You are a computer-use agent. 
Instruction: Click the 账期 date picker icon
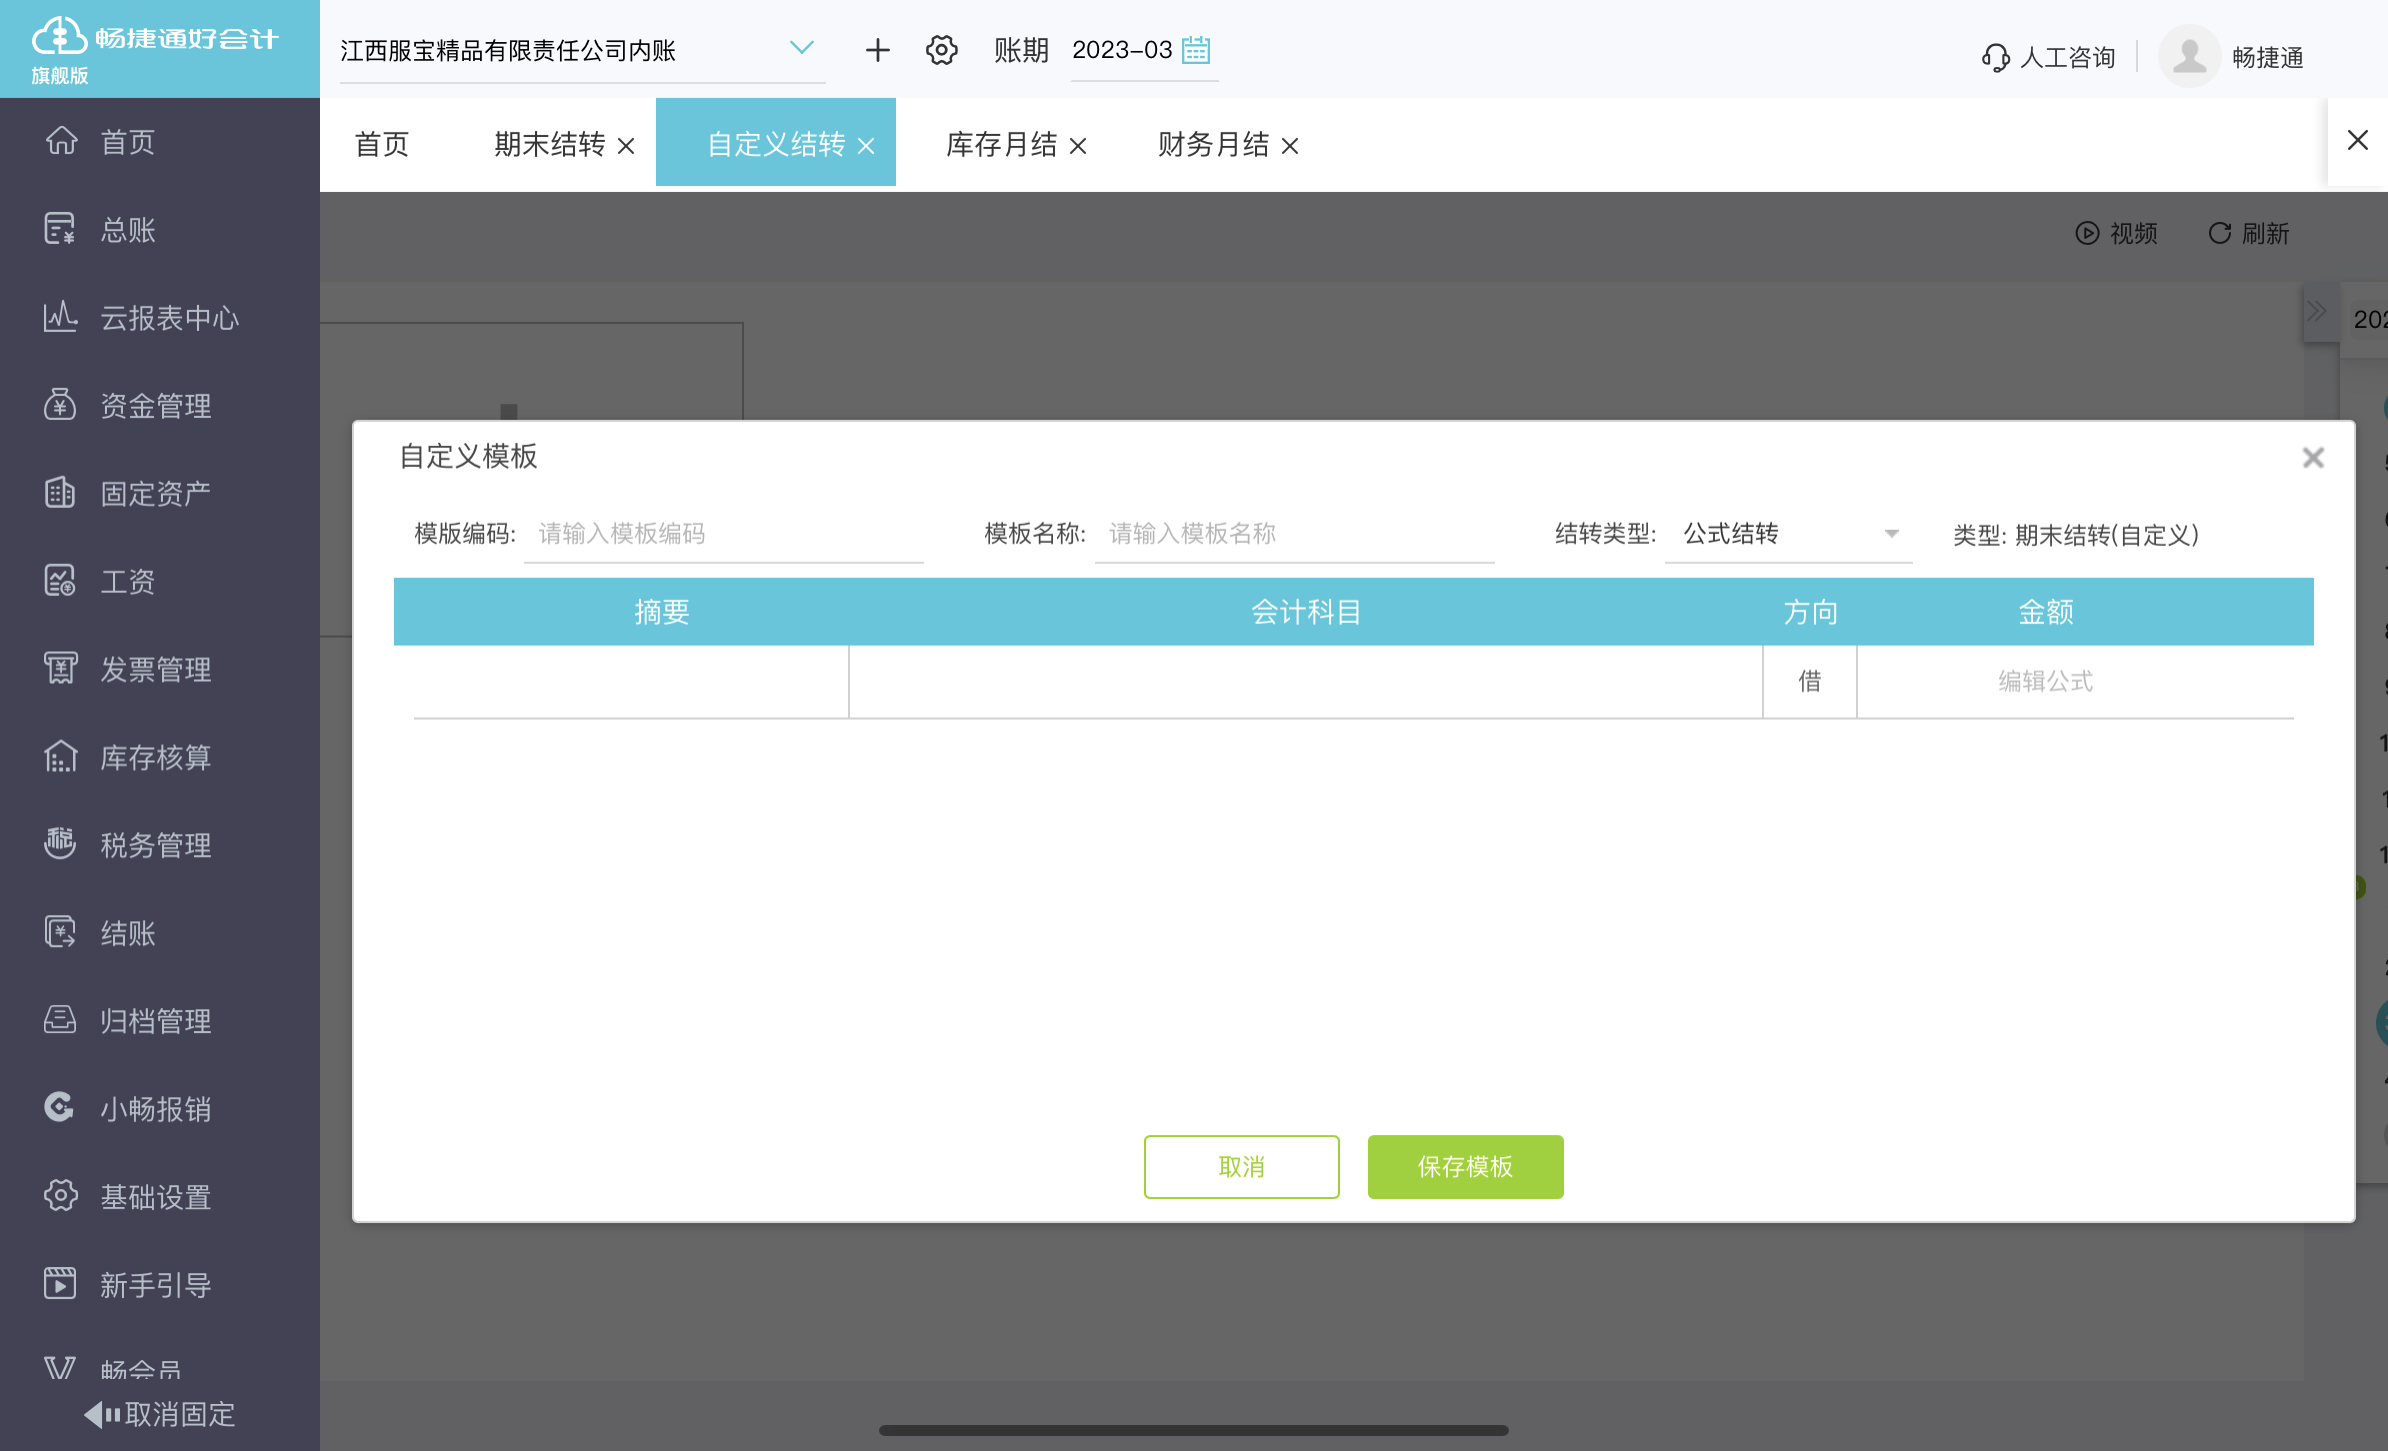(x=1197, y=49)
